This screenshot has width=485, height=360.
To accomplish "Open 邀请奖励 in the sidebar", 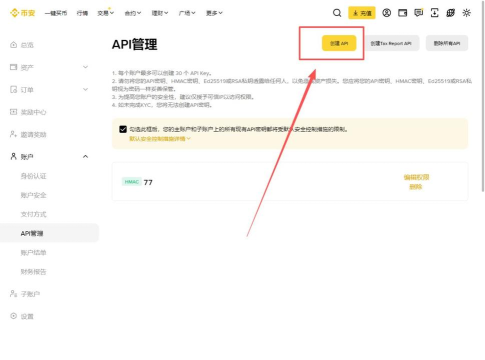I will pos(28,134).
